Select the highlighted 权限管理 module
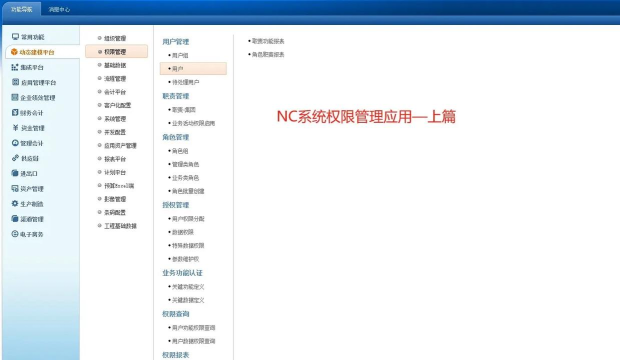The image size is (620, 360). [x=117, y=51]
